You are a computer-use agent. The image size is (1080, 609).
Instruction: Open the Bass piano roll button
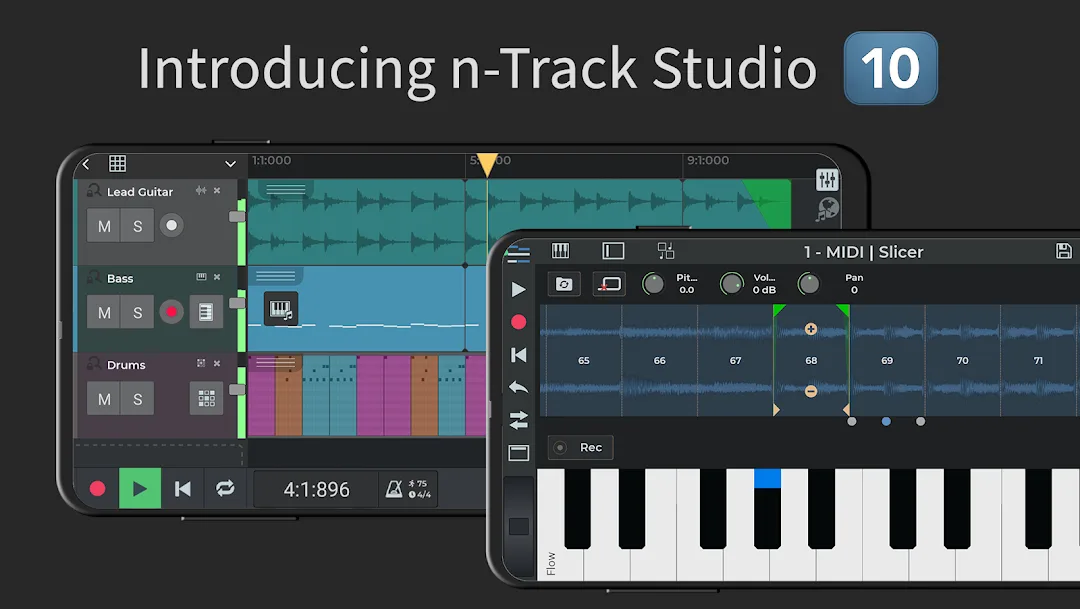(x=206, y=312)
